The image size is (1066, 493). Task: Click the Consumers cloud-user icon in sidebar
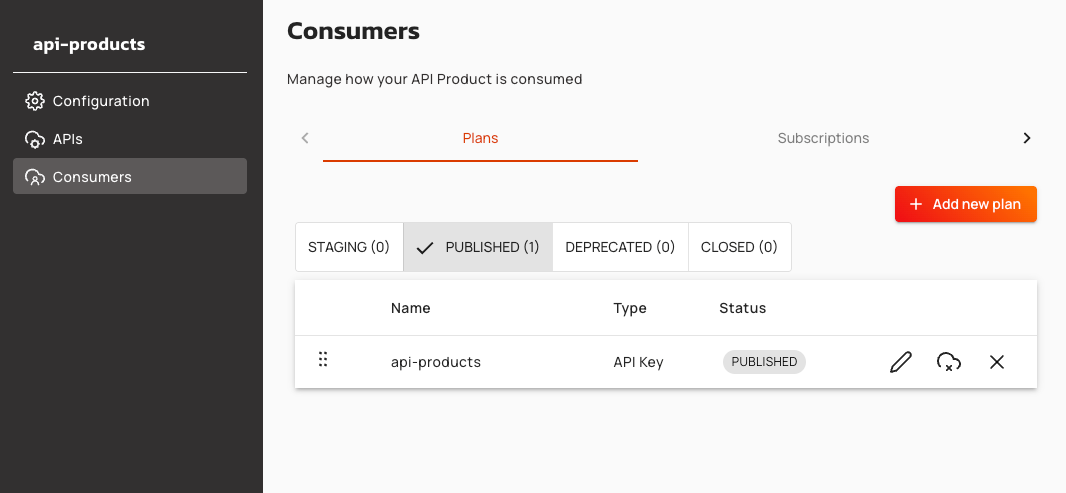(35, 177)
